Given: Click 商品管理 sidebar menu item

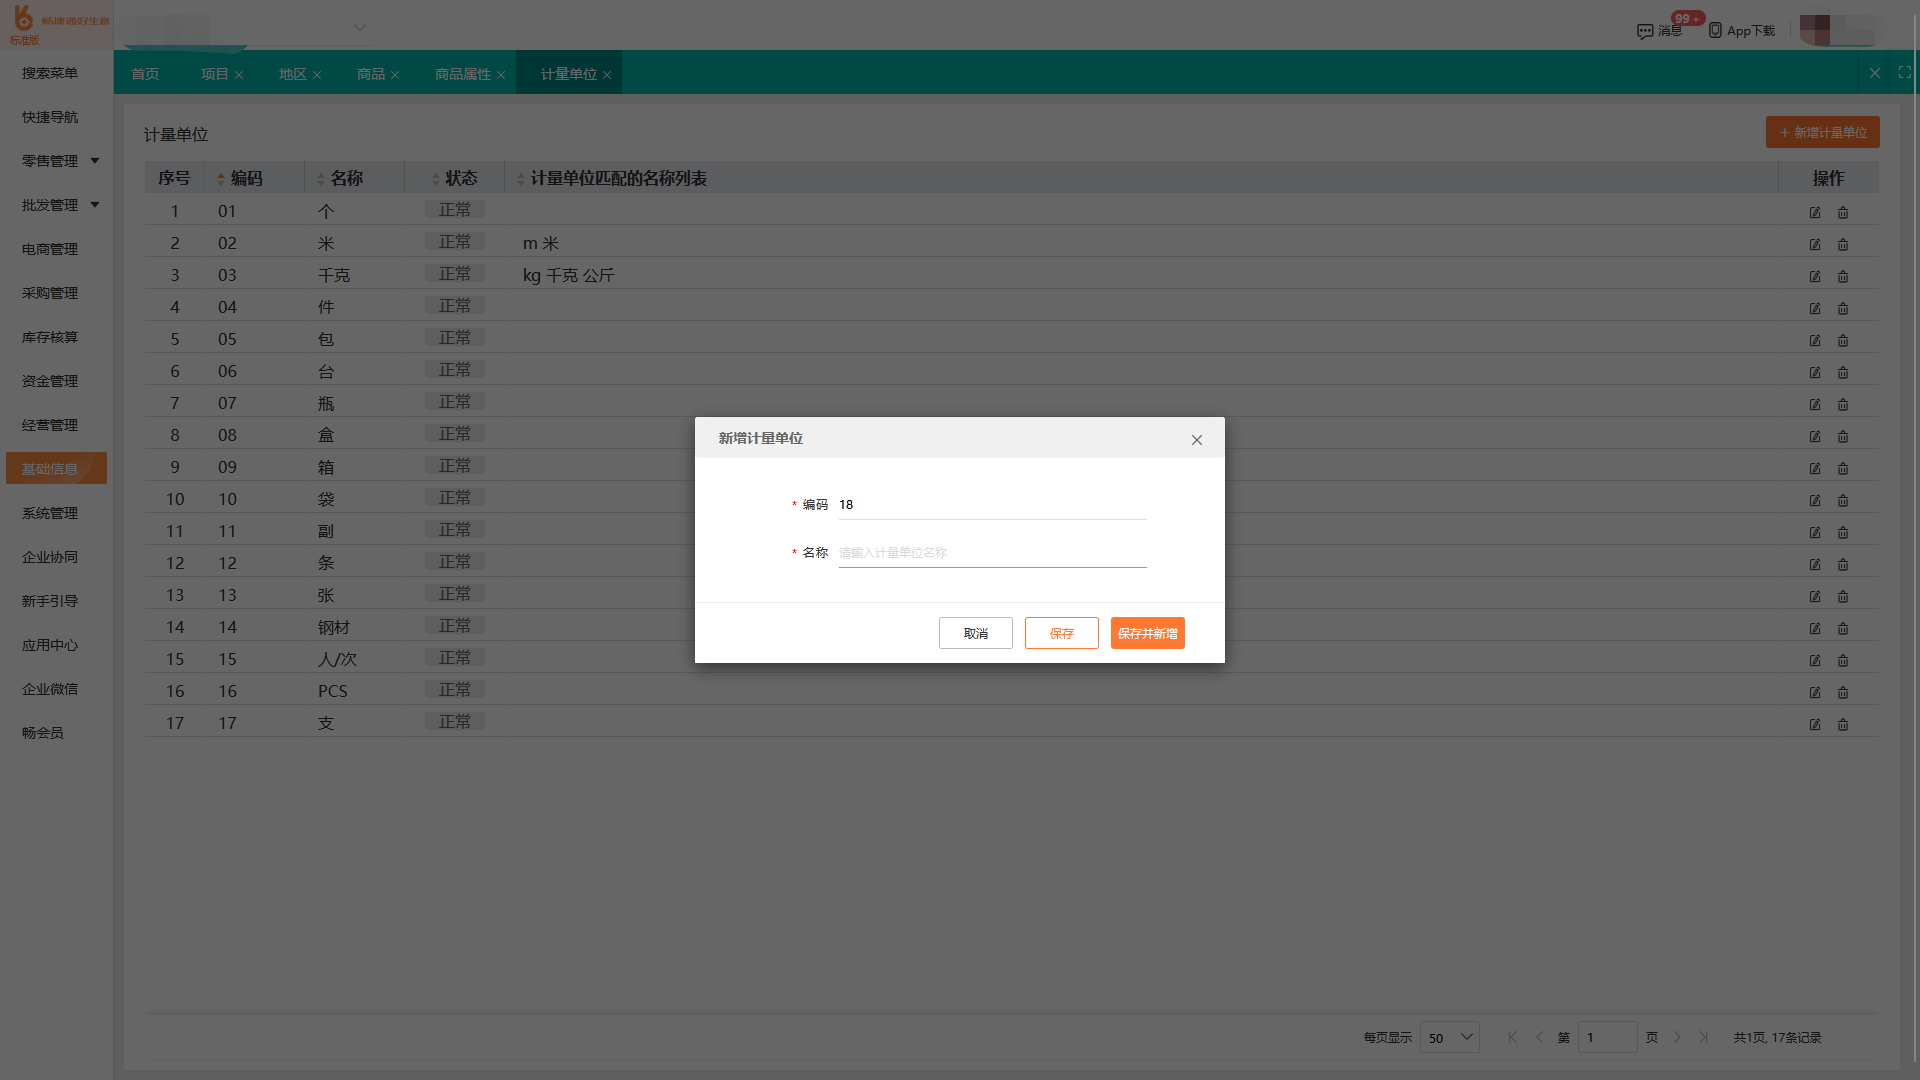Looking at the screenshot, I should coord(373,73).
